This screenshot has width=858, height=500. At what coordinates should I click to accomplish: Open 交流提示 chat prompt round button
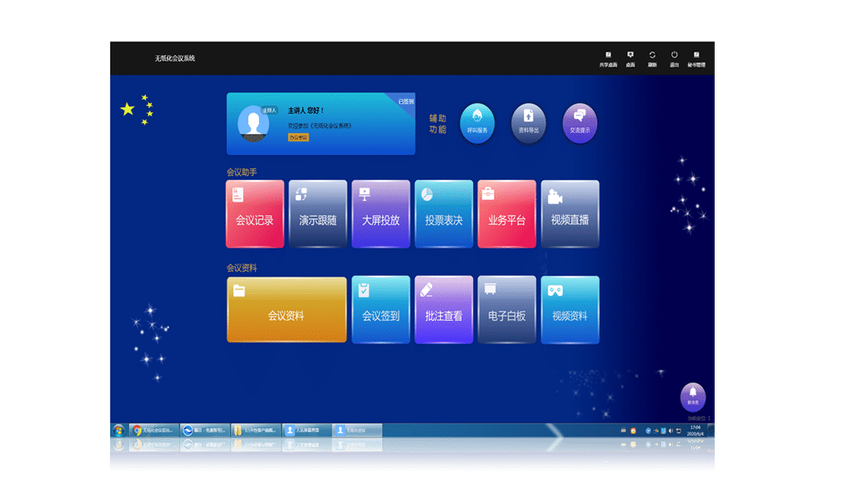pyautogui.click(x=580, y=121)
